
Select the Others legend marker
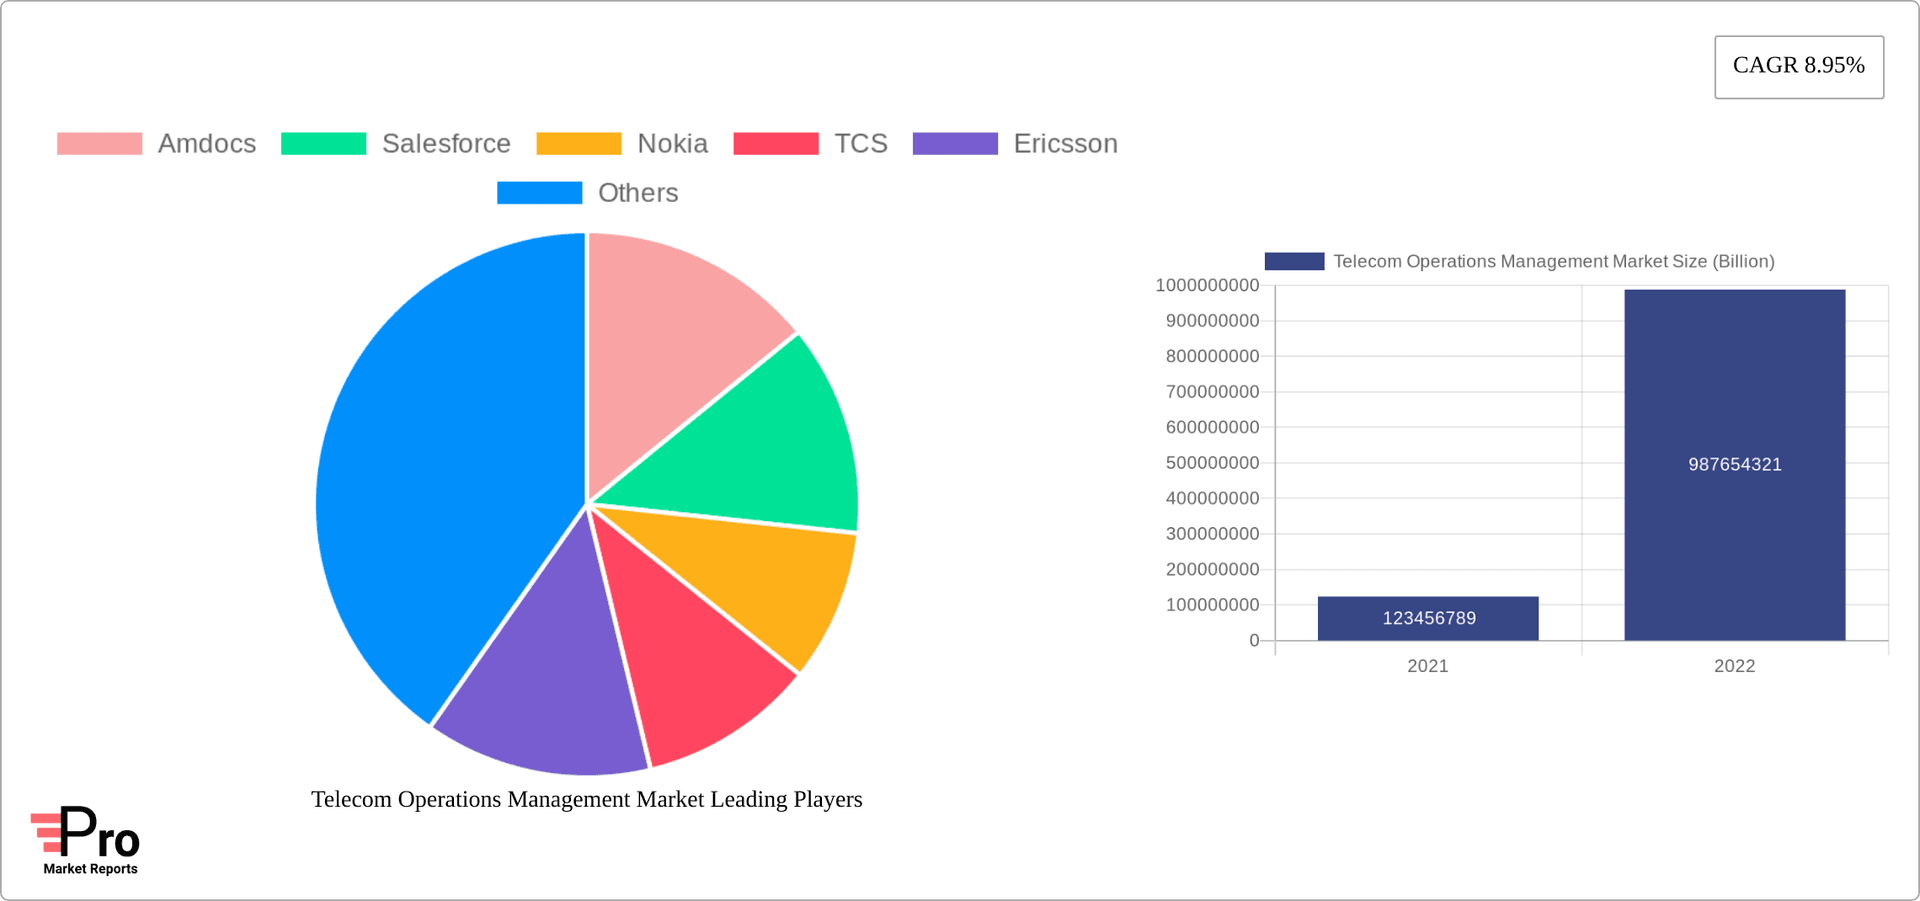538,192
